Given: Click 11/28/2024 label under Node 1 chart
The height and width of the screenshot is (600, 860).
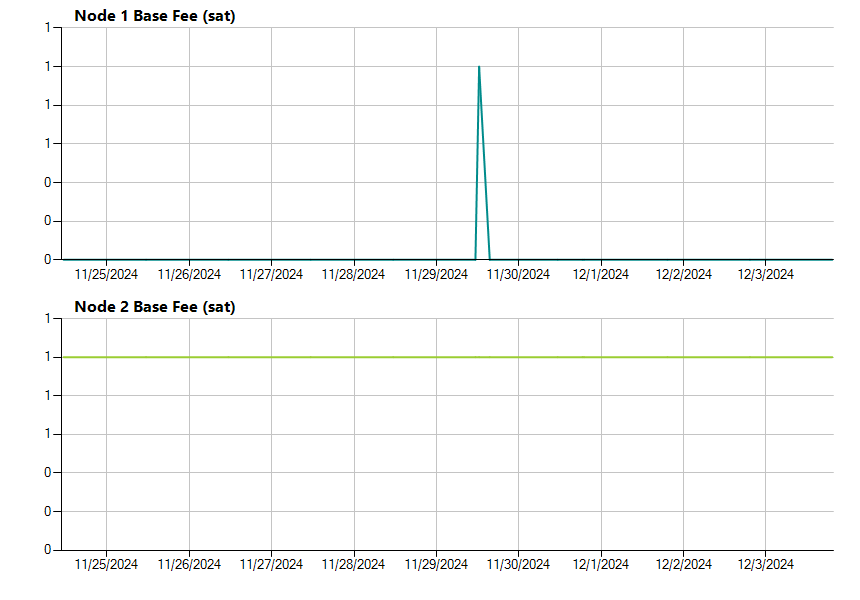Looking at the screenshot, I should coord(353,274).
